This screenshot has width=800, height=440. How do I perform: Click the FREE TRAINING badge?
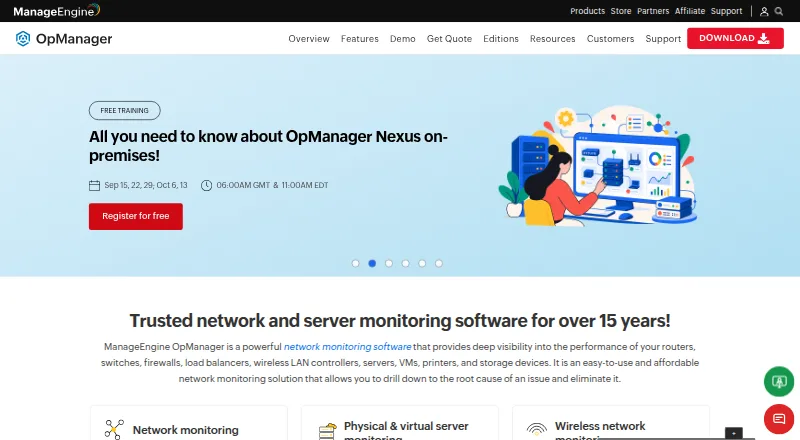point(124,111)
